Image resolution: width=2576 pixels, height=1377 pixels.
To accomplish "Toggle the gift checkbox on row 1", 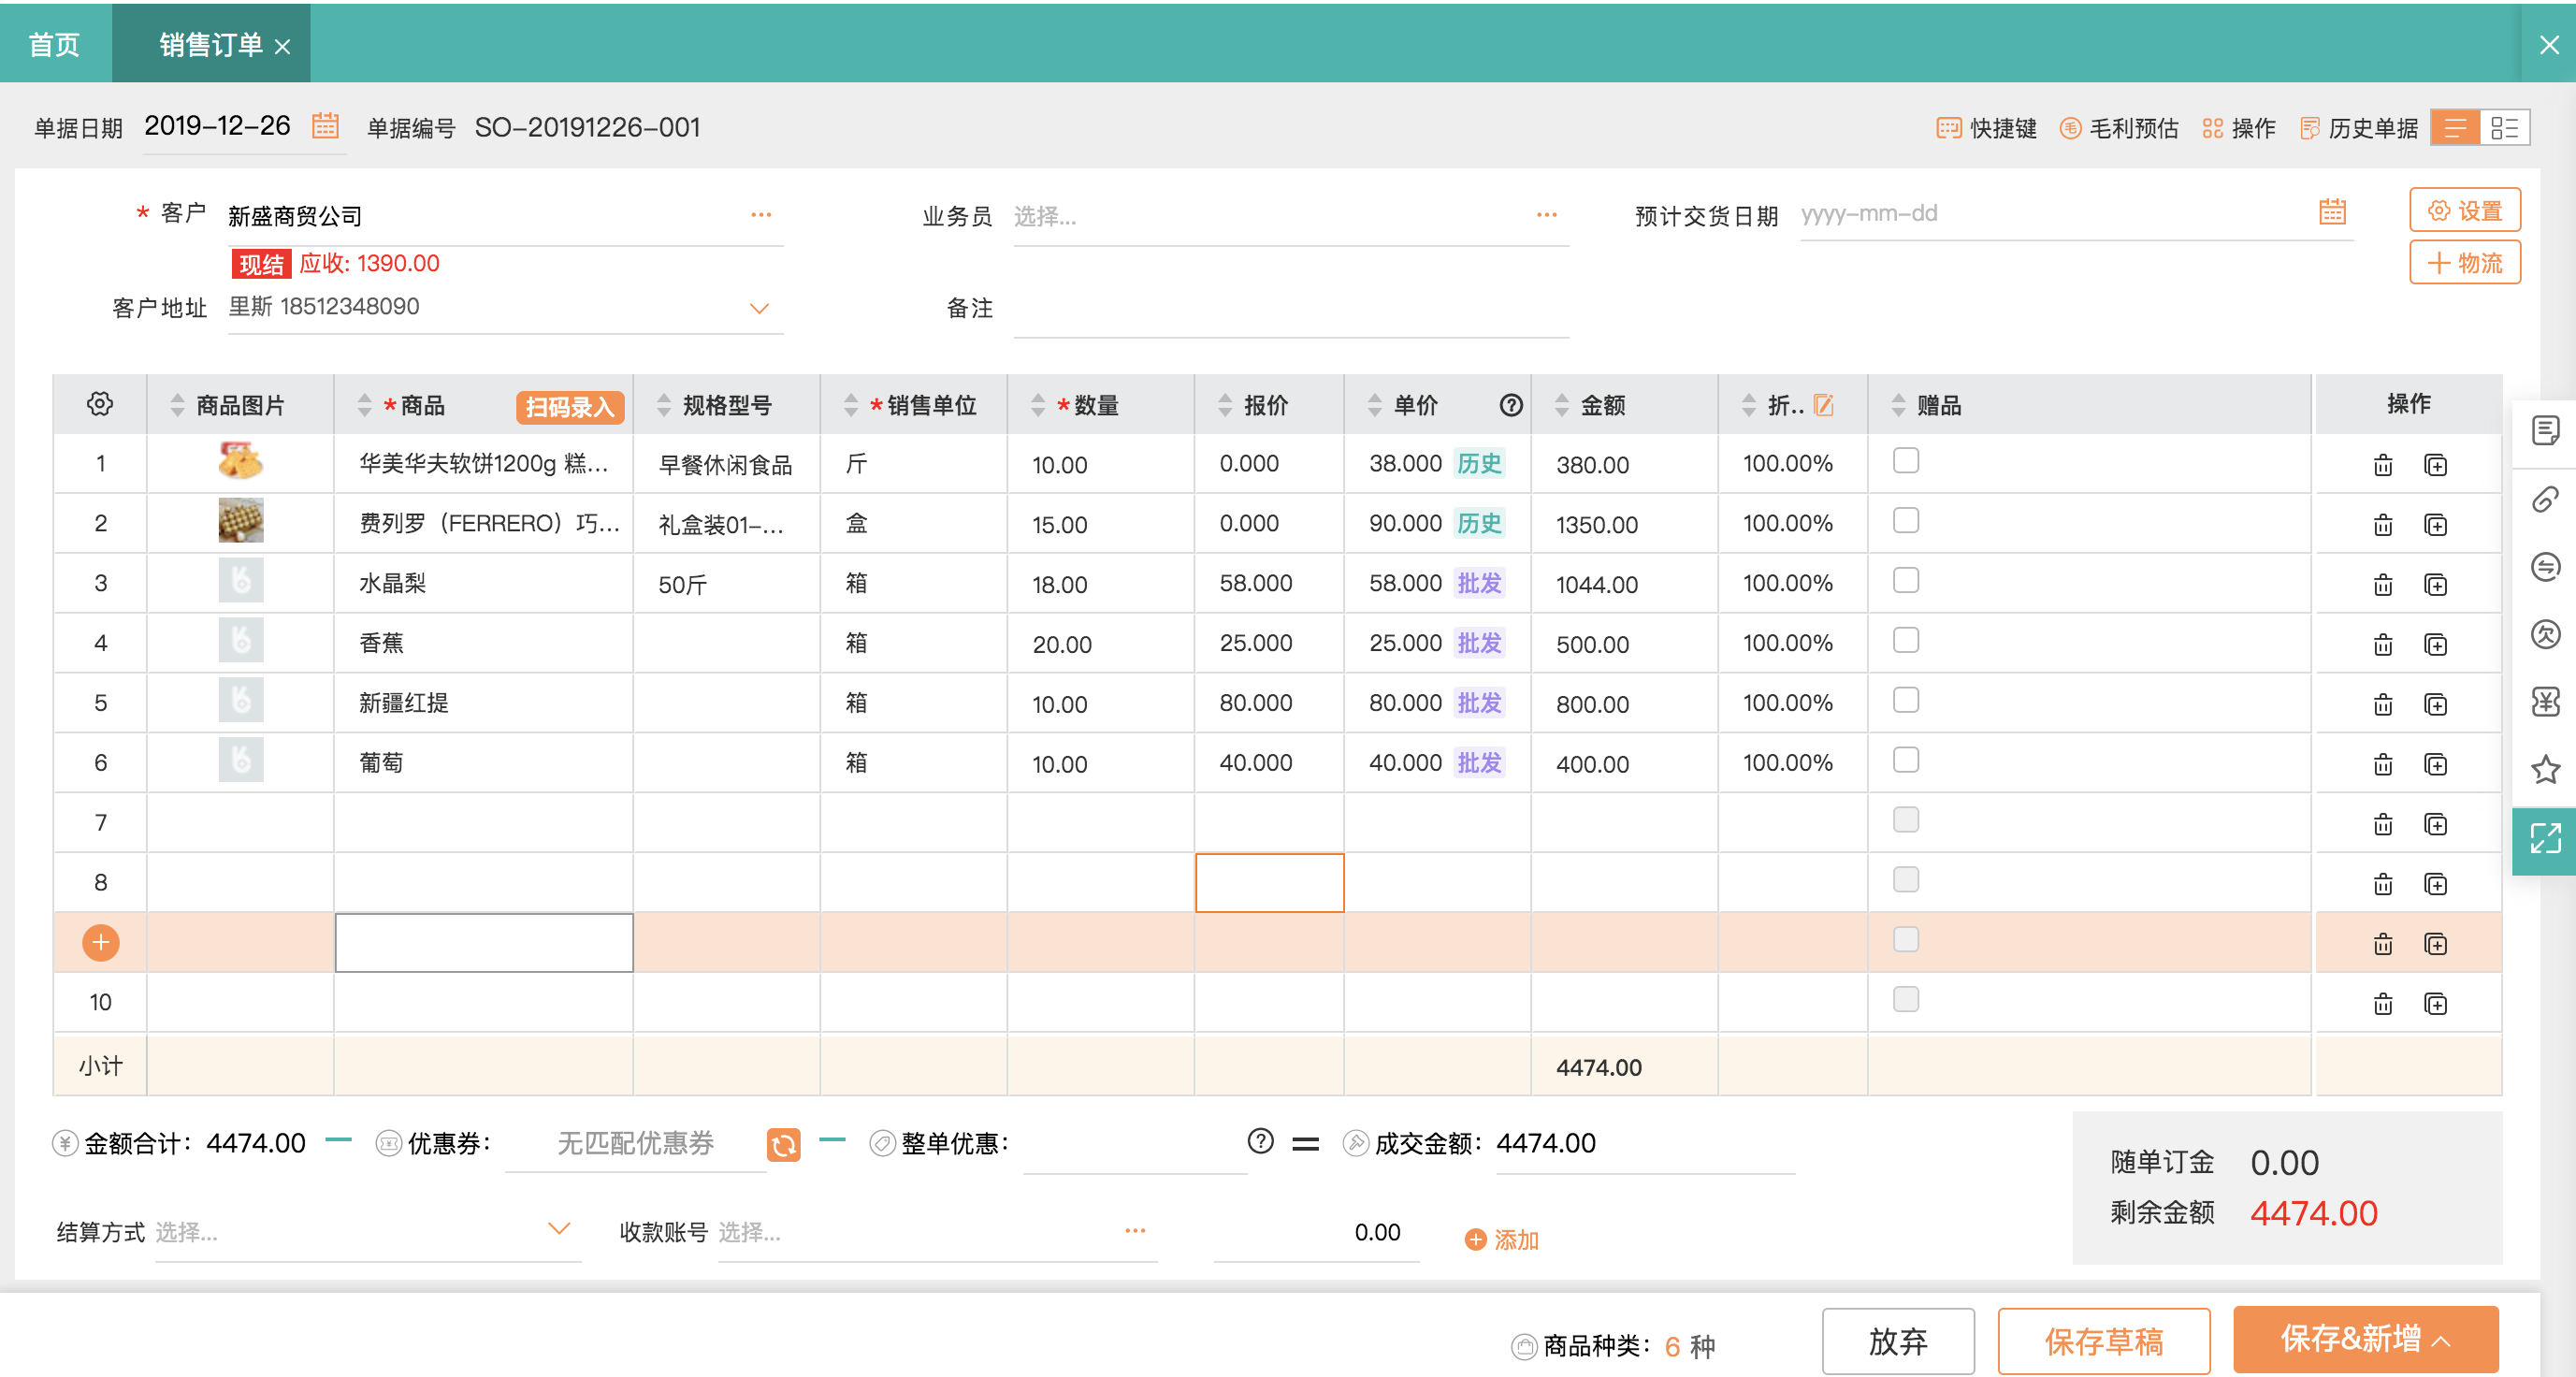I will [1906, 460].
